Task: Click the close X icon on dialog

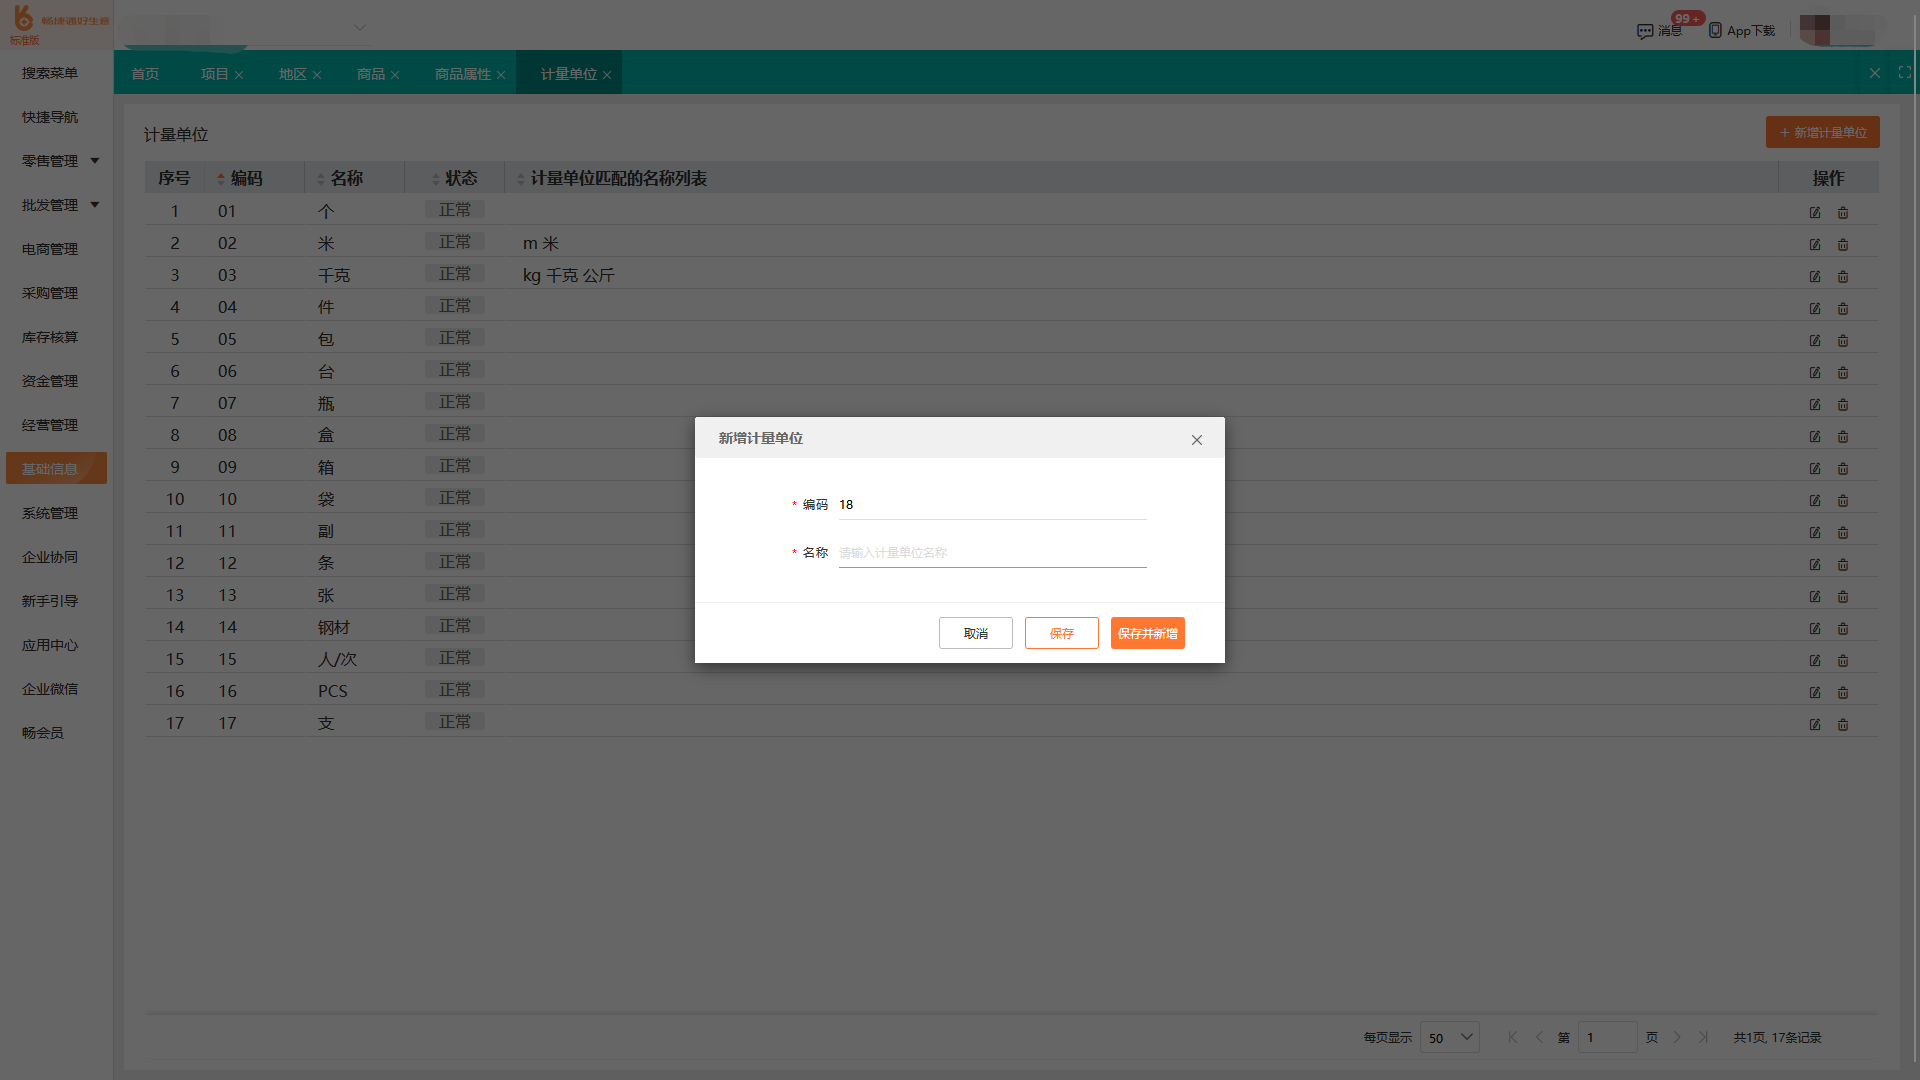Action: click(x=1196, y=439)
